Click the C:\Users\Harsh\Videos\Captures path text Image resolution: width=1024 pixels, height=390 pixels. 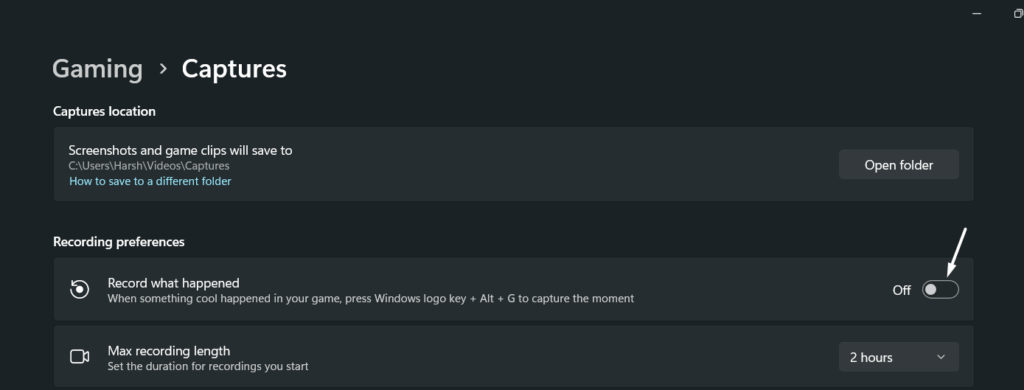(x=149, y=166)
